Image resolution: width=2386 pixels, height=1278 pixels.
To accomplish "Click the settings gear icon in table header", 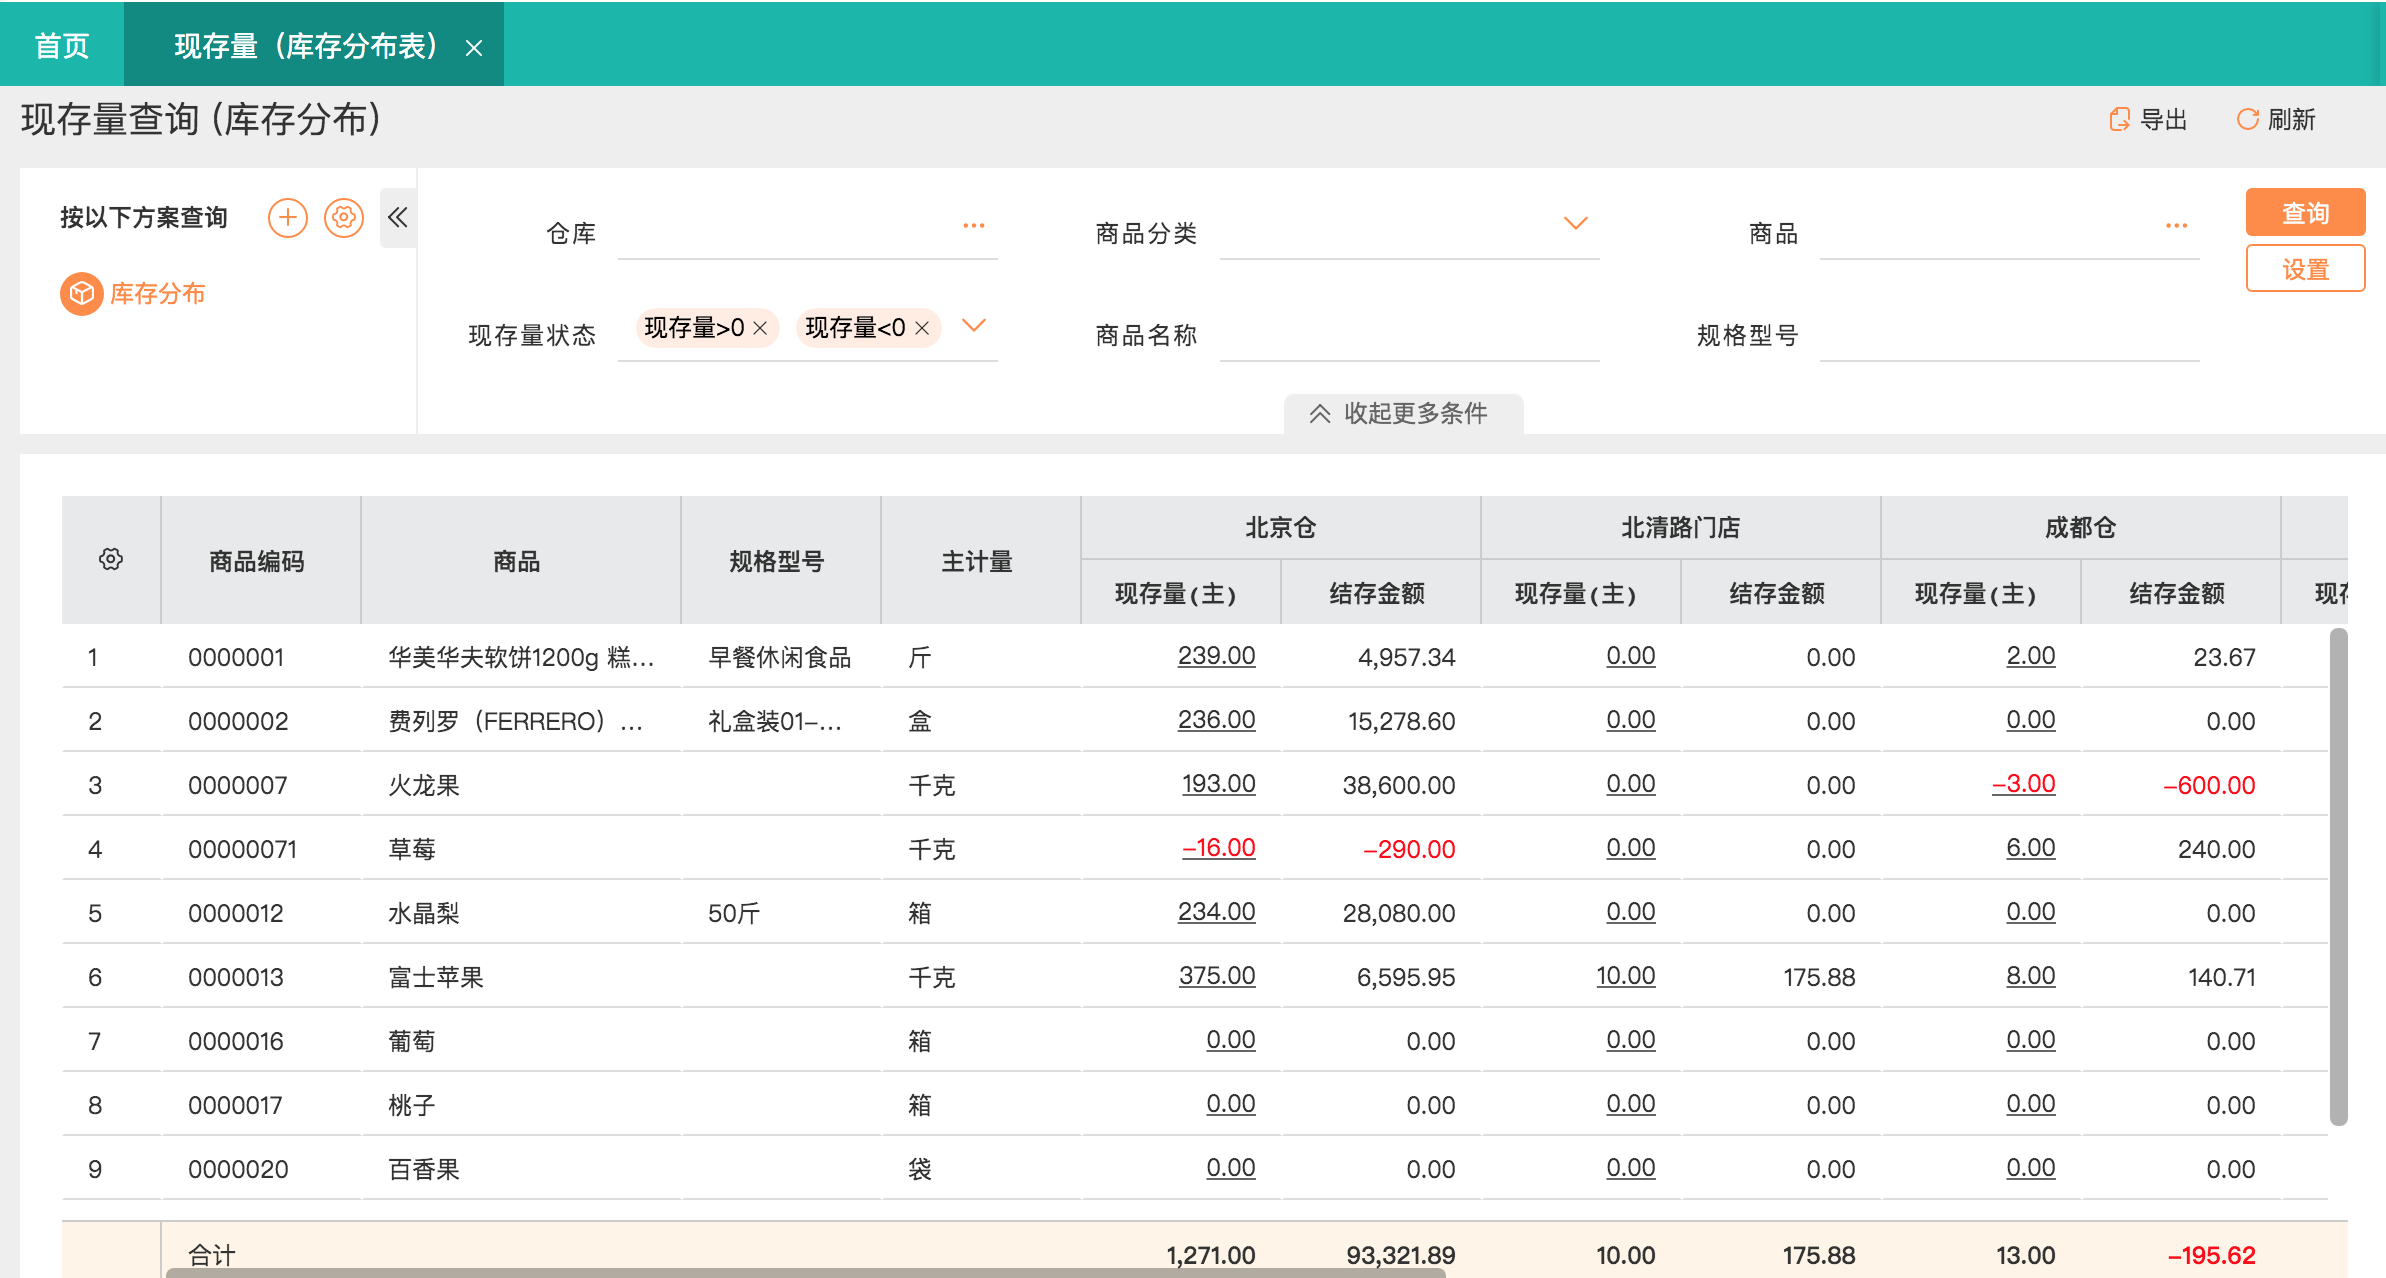I will point(112,560).
